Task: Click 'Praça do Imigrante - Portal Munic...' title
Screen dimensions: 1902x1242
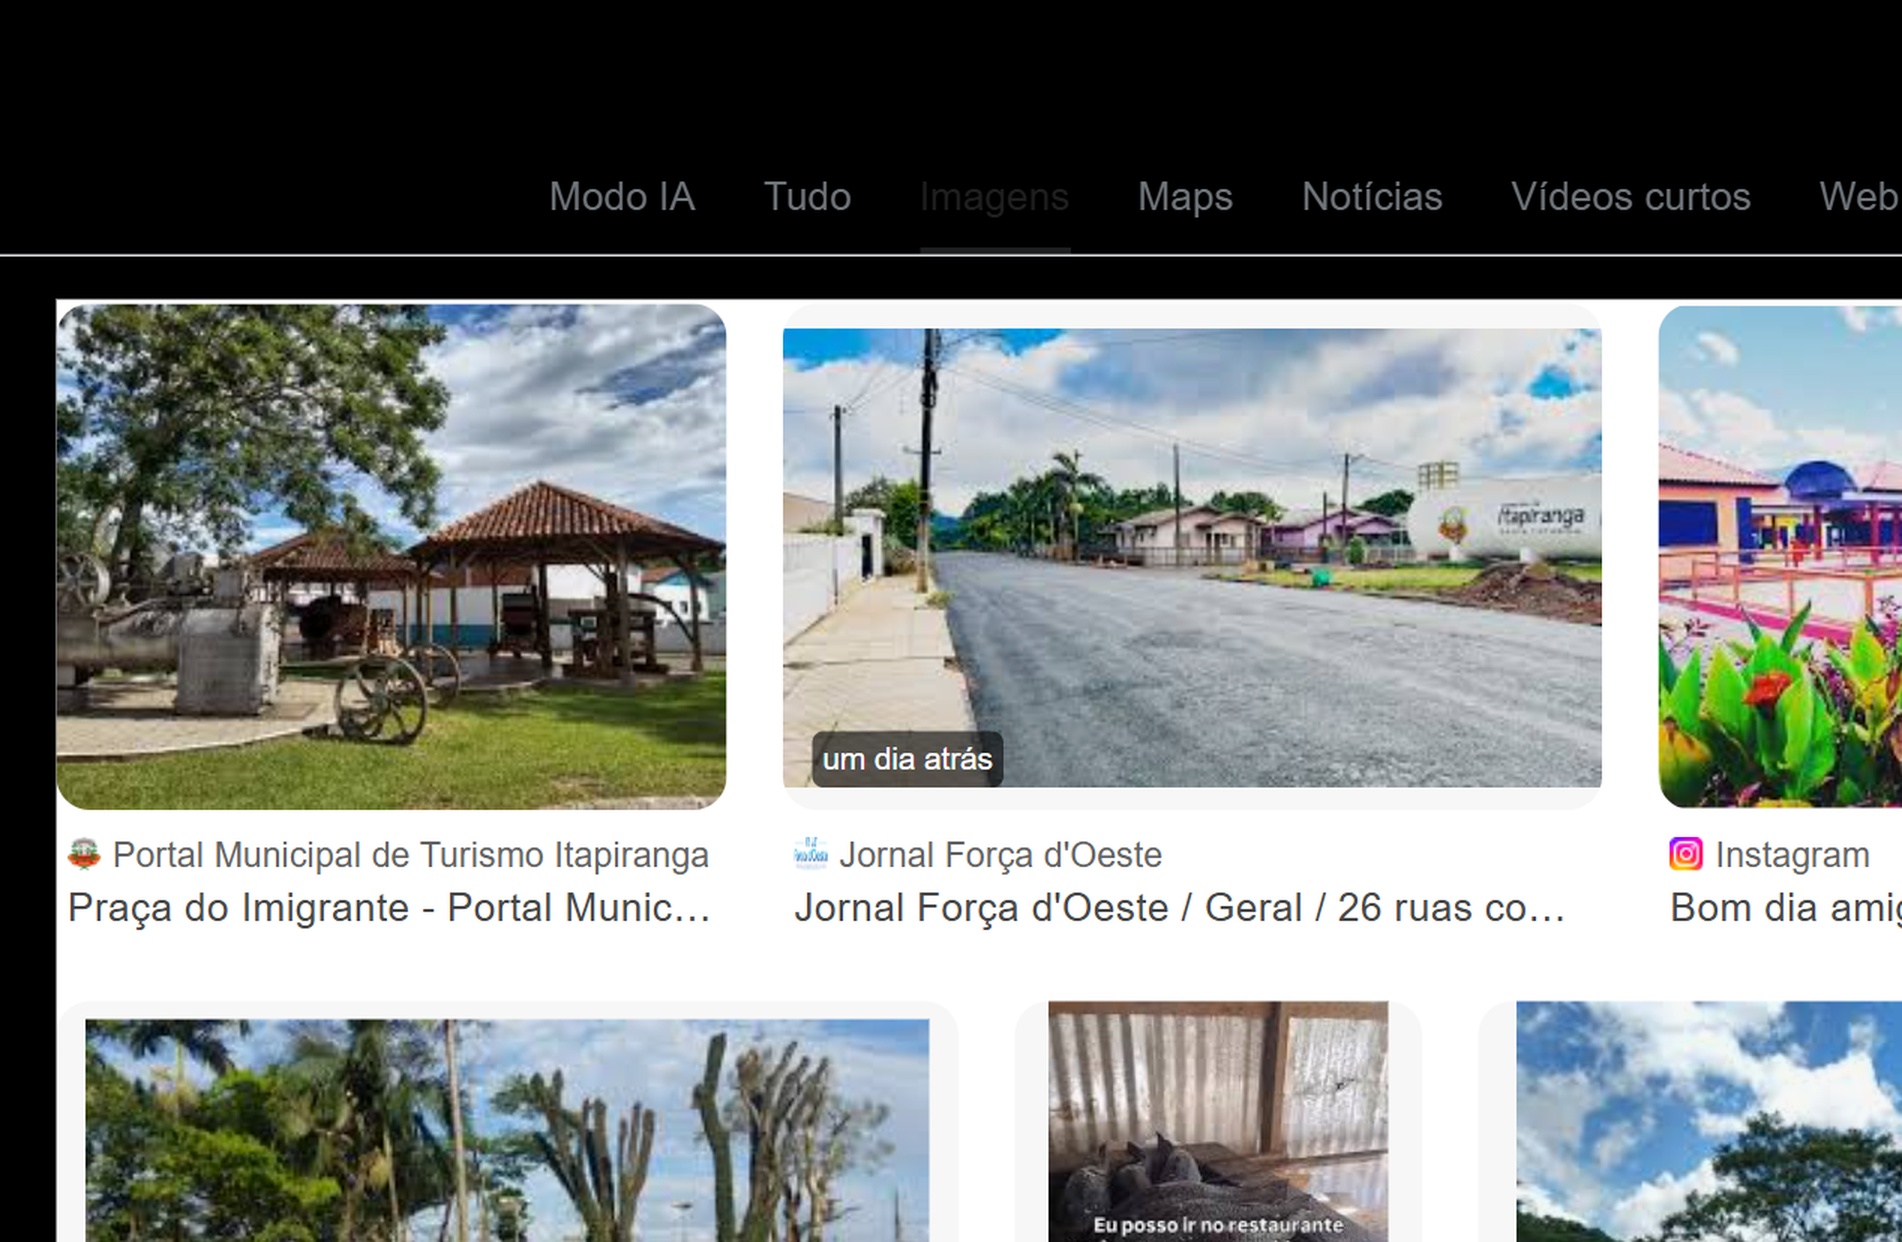Action: (x=389, y=908)
